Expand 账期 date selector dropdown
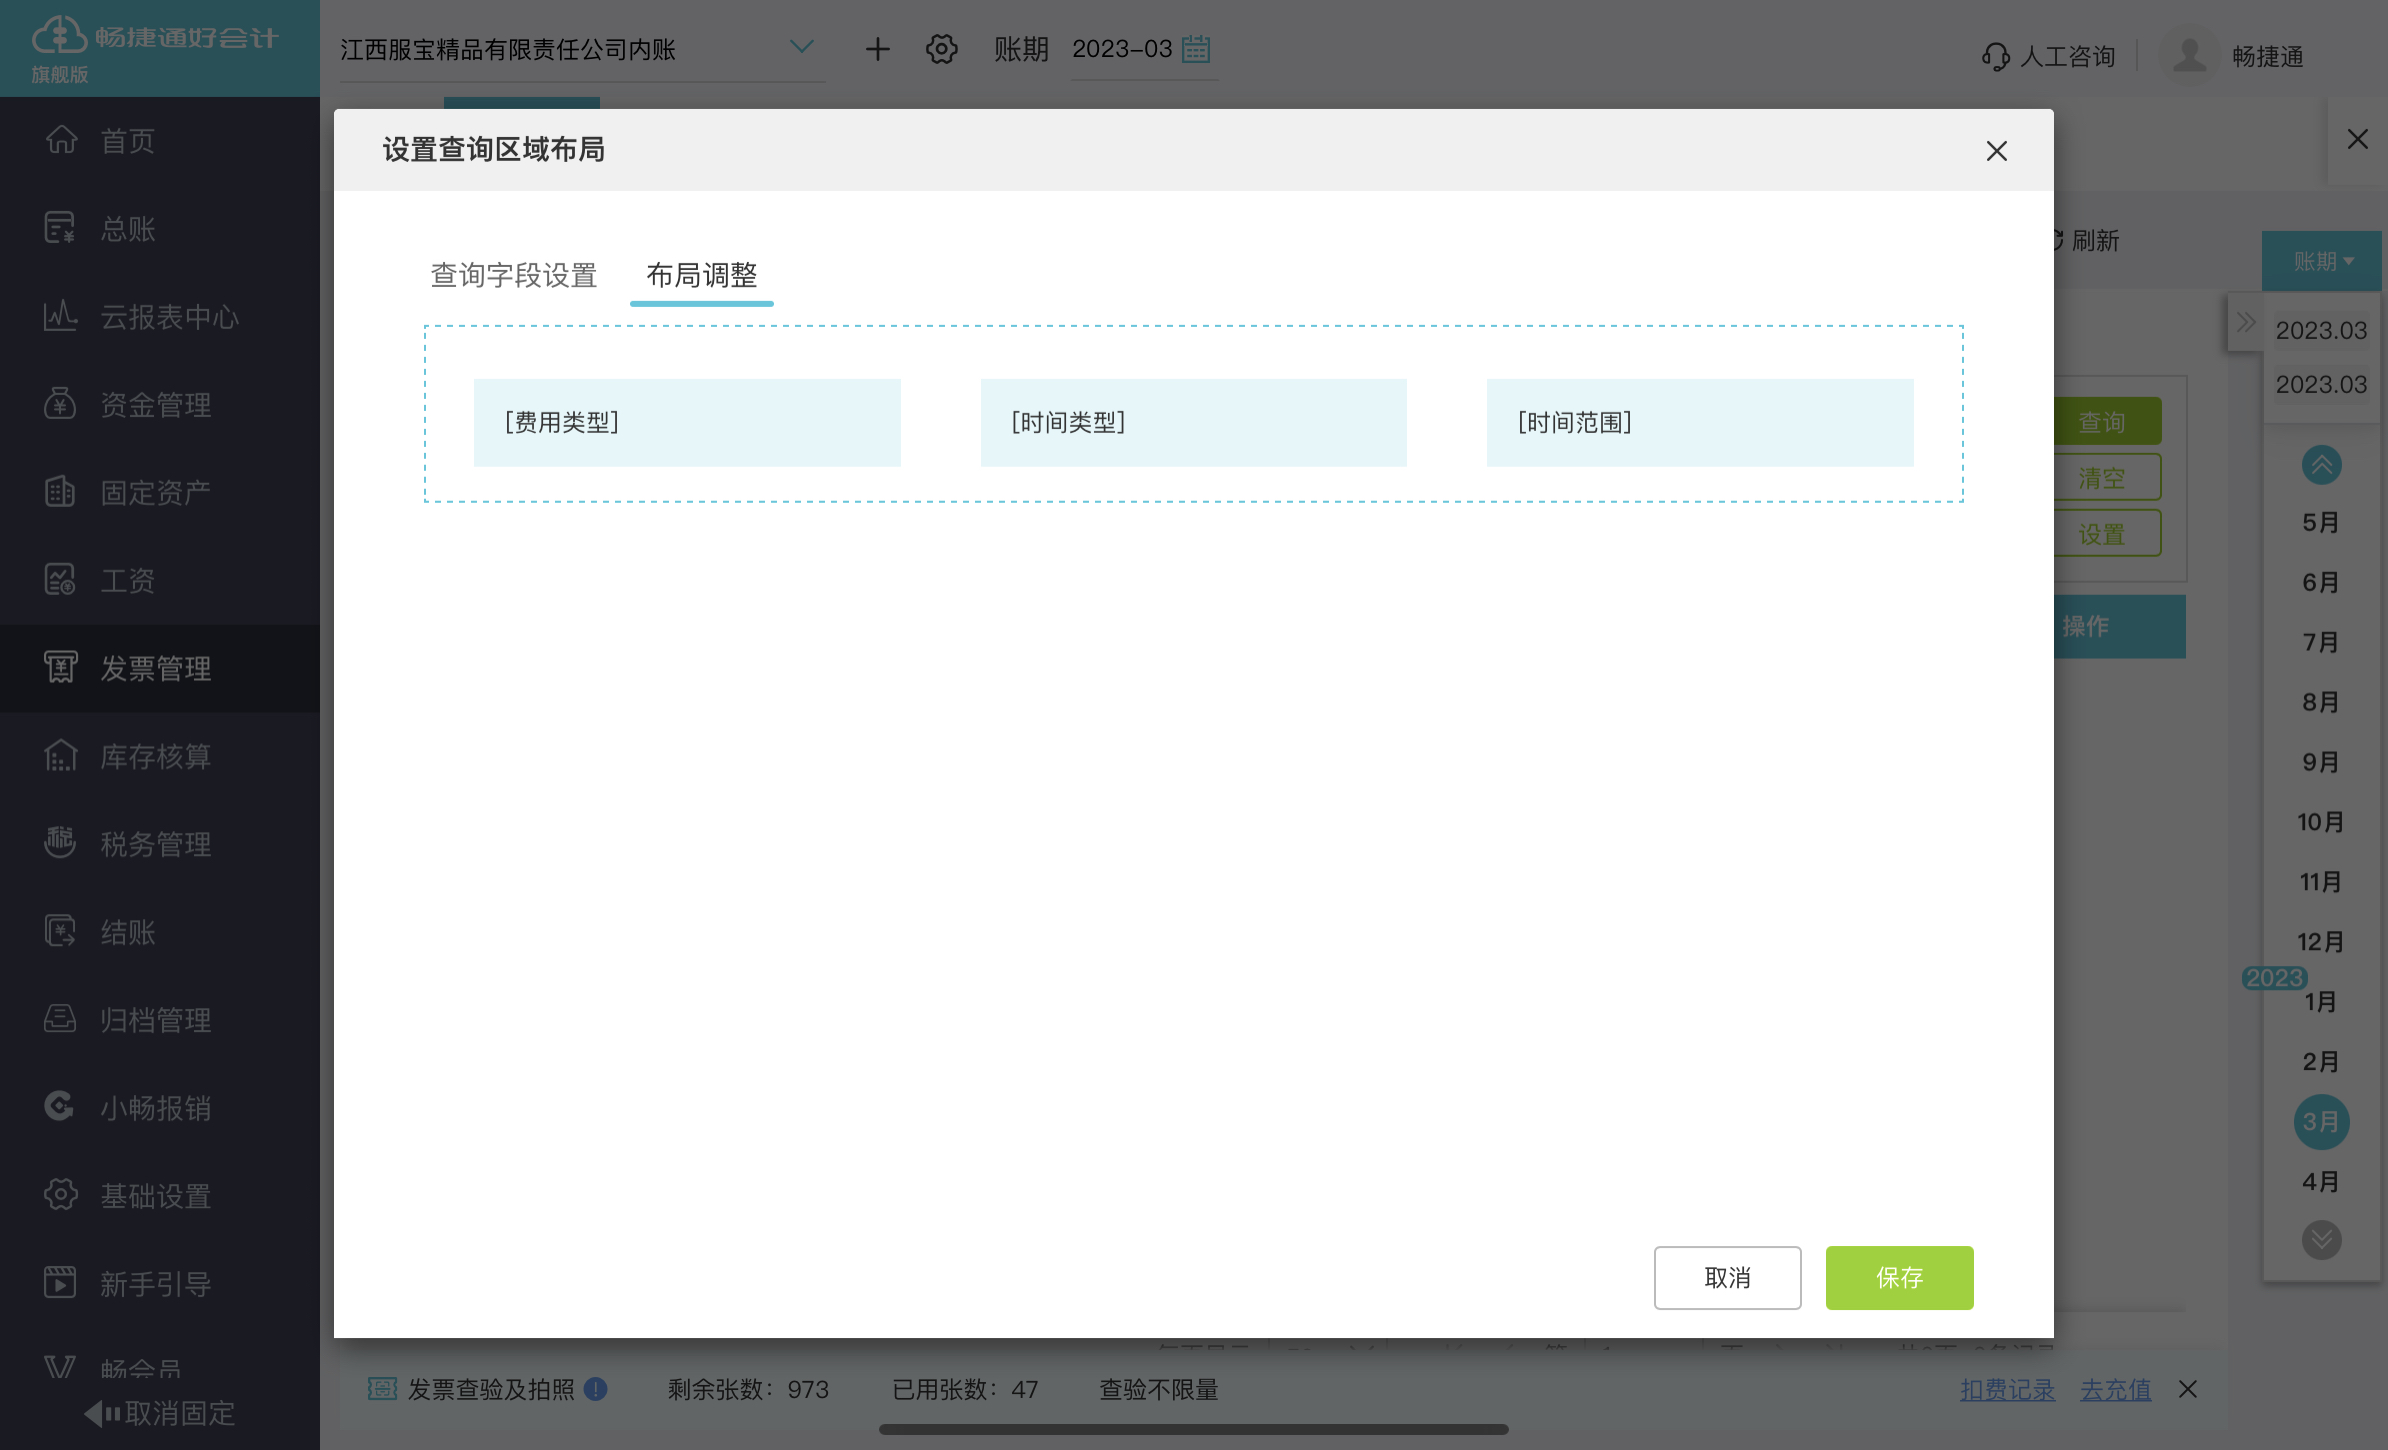The image size is (2388, 1450). click(x=1196, y=48)
